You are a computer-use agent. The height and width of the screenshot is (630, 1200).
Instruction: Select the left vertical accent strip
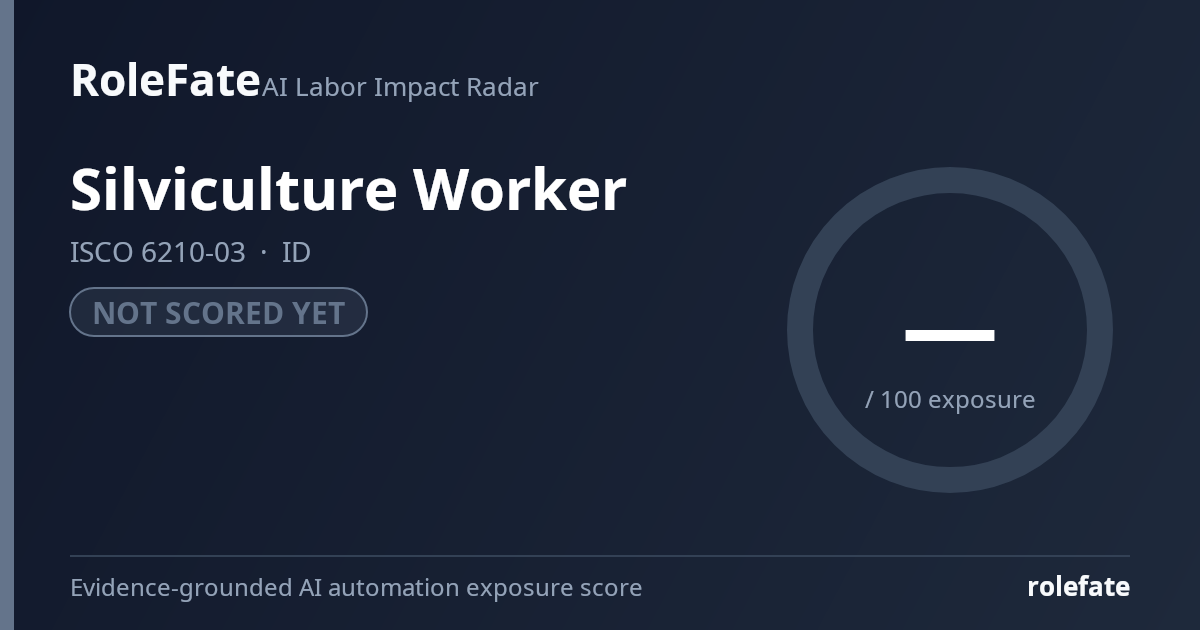point(7,315)
